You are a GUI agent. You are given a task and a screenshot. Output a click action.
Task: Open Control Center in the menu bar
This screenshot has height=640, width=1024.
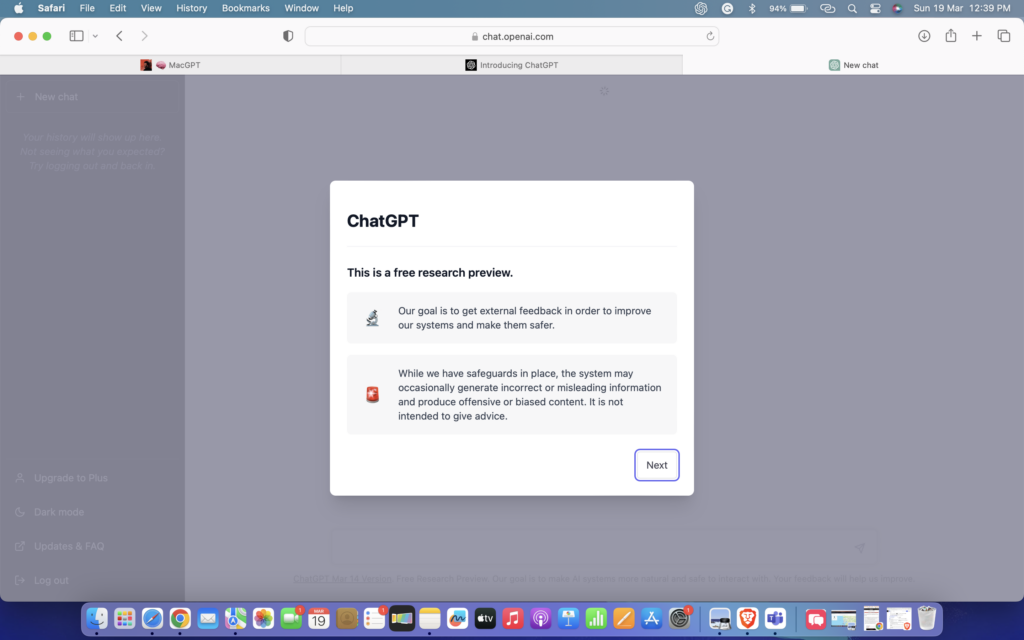point(875,8)
